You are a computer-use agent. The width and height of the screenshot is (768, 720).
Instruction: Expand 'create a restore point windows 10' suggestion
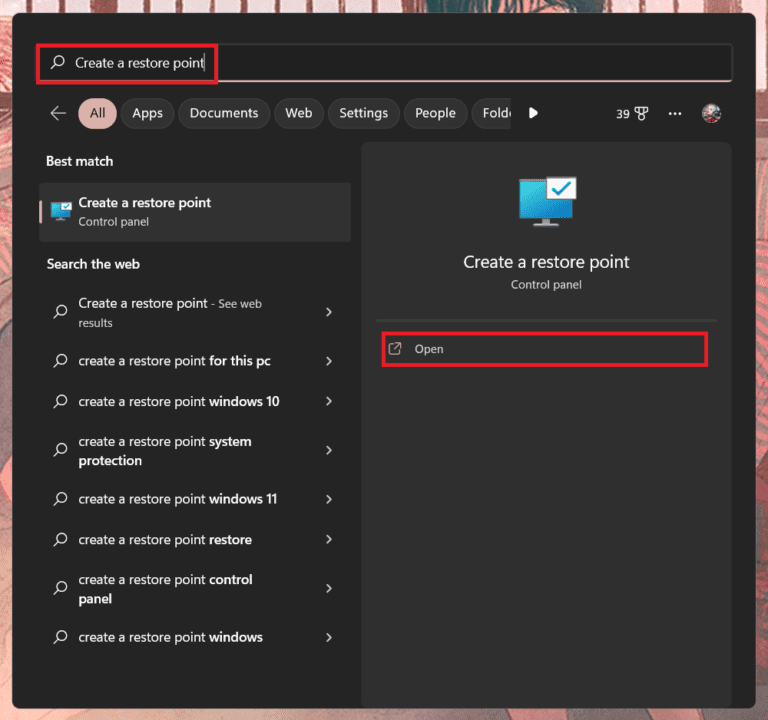coord(329,401)
